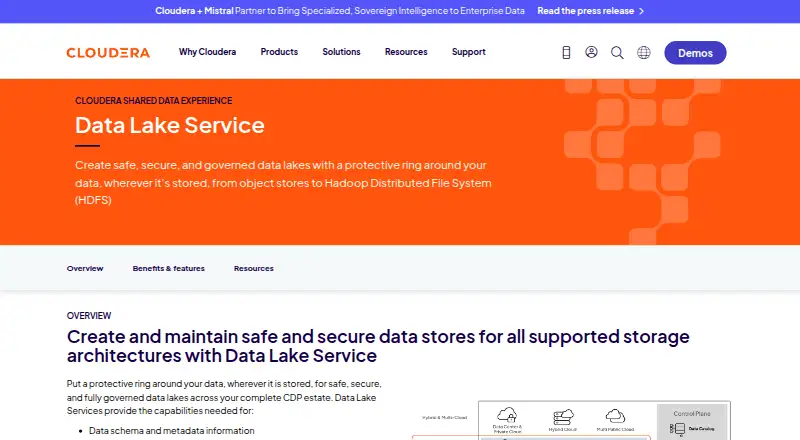Screen dimensions: 800x440
Task: Open the architecture diagram image
Action: tap(571, 420)
